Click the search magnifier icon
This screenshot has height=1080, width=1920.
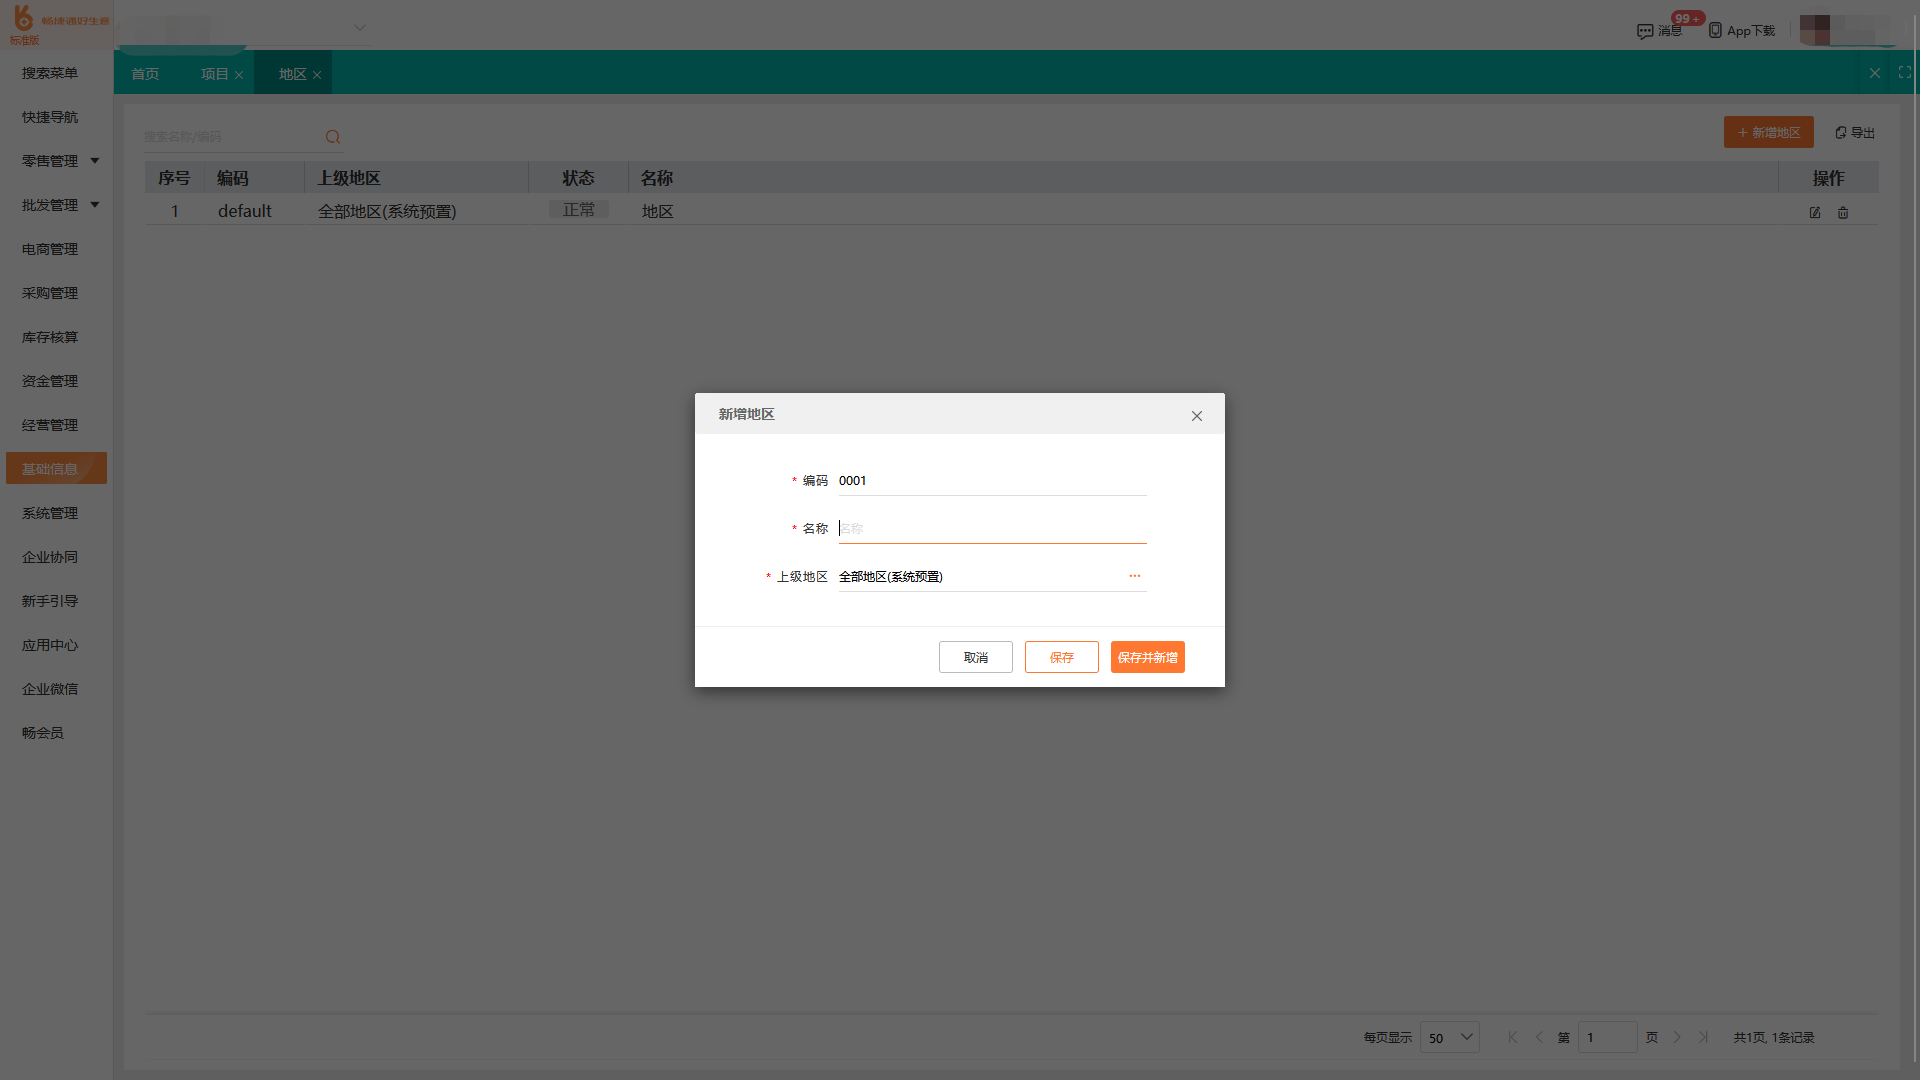(x=334, y=136)
